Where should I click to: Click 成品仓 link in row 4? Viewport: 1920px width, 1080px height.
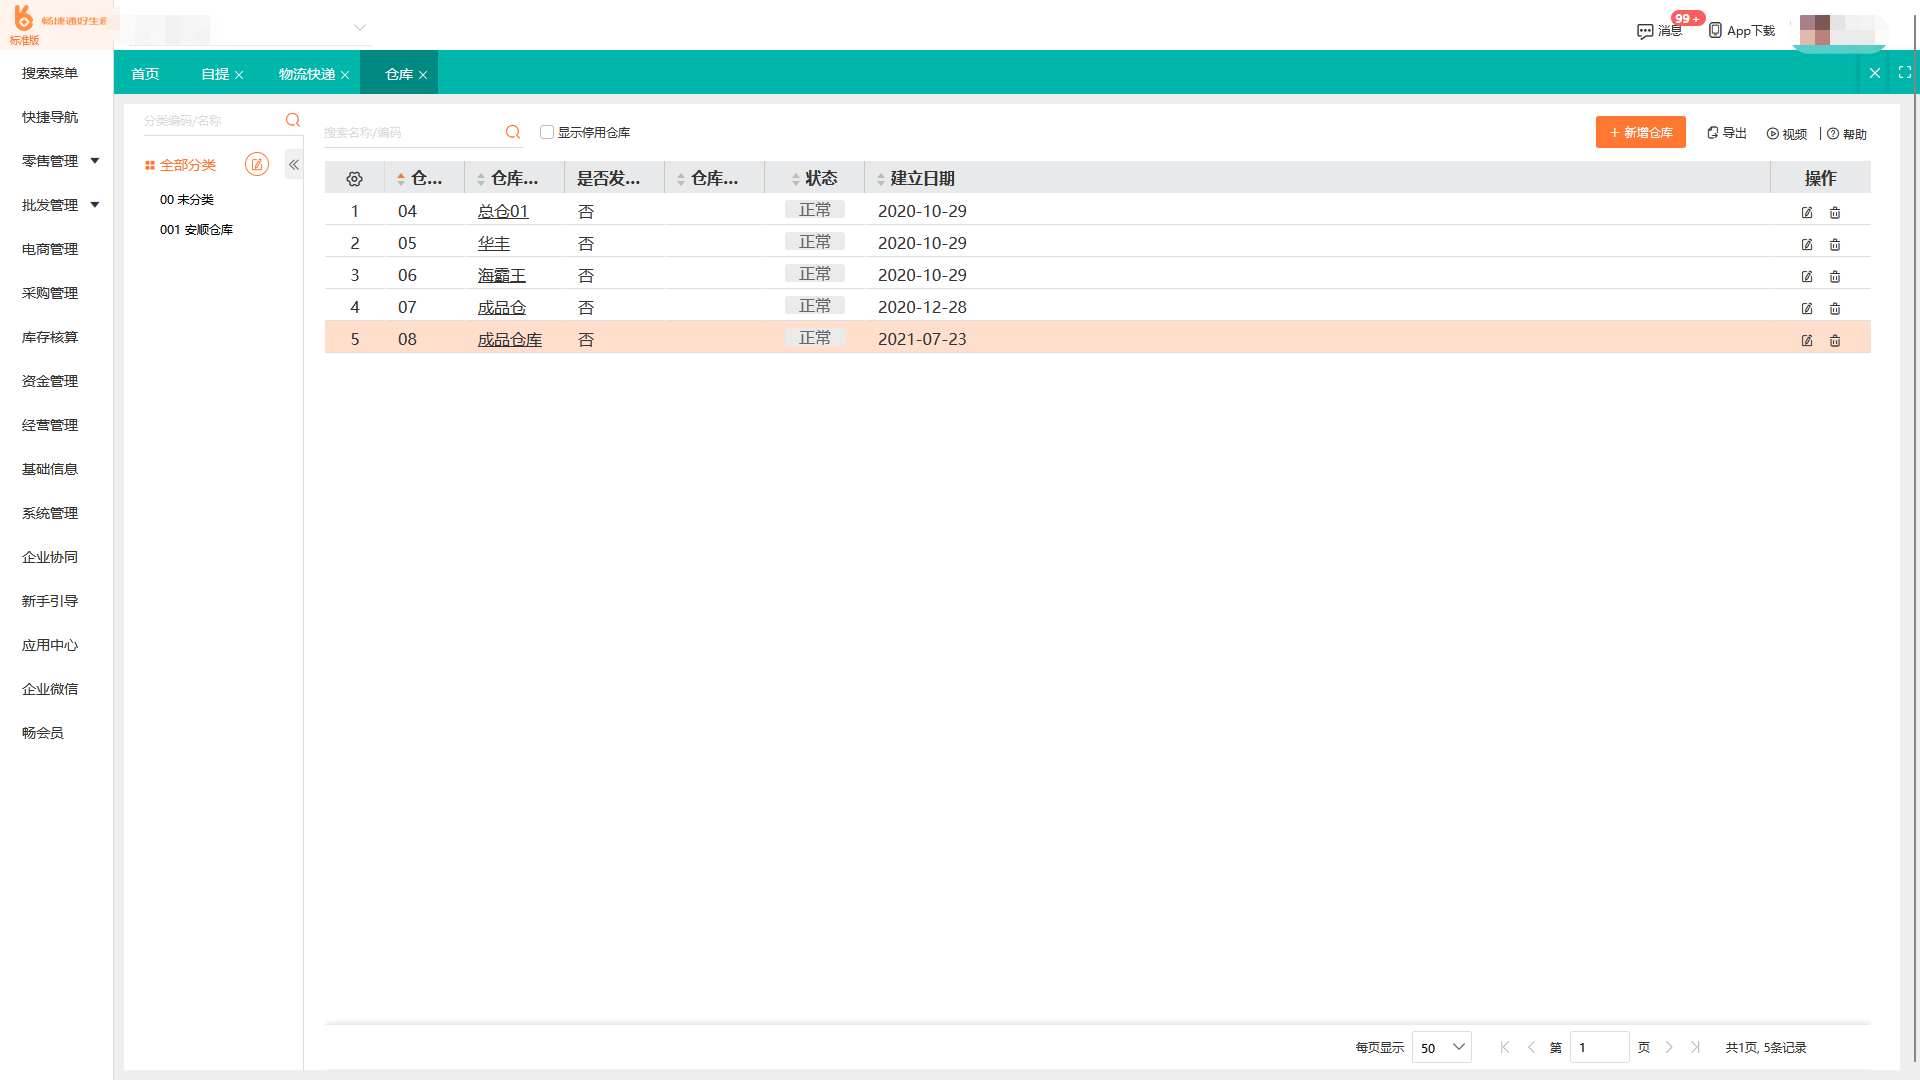(501, 306)
